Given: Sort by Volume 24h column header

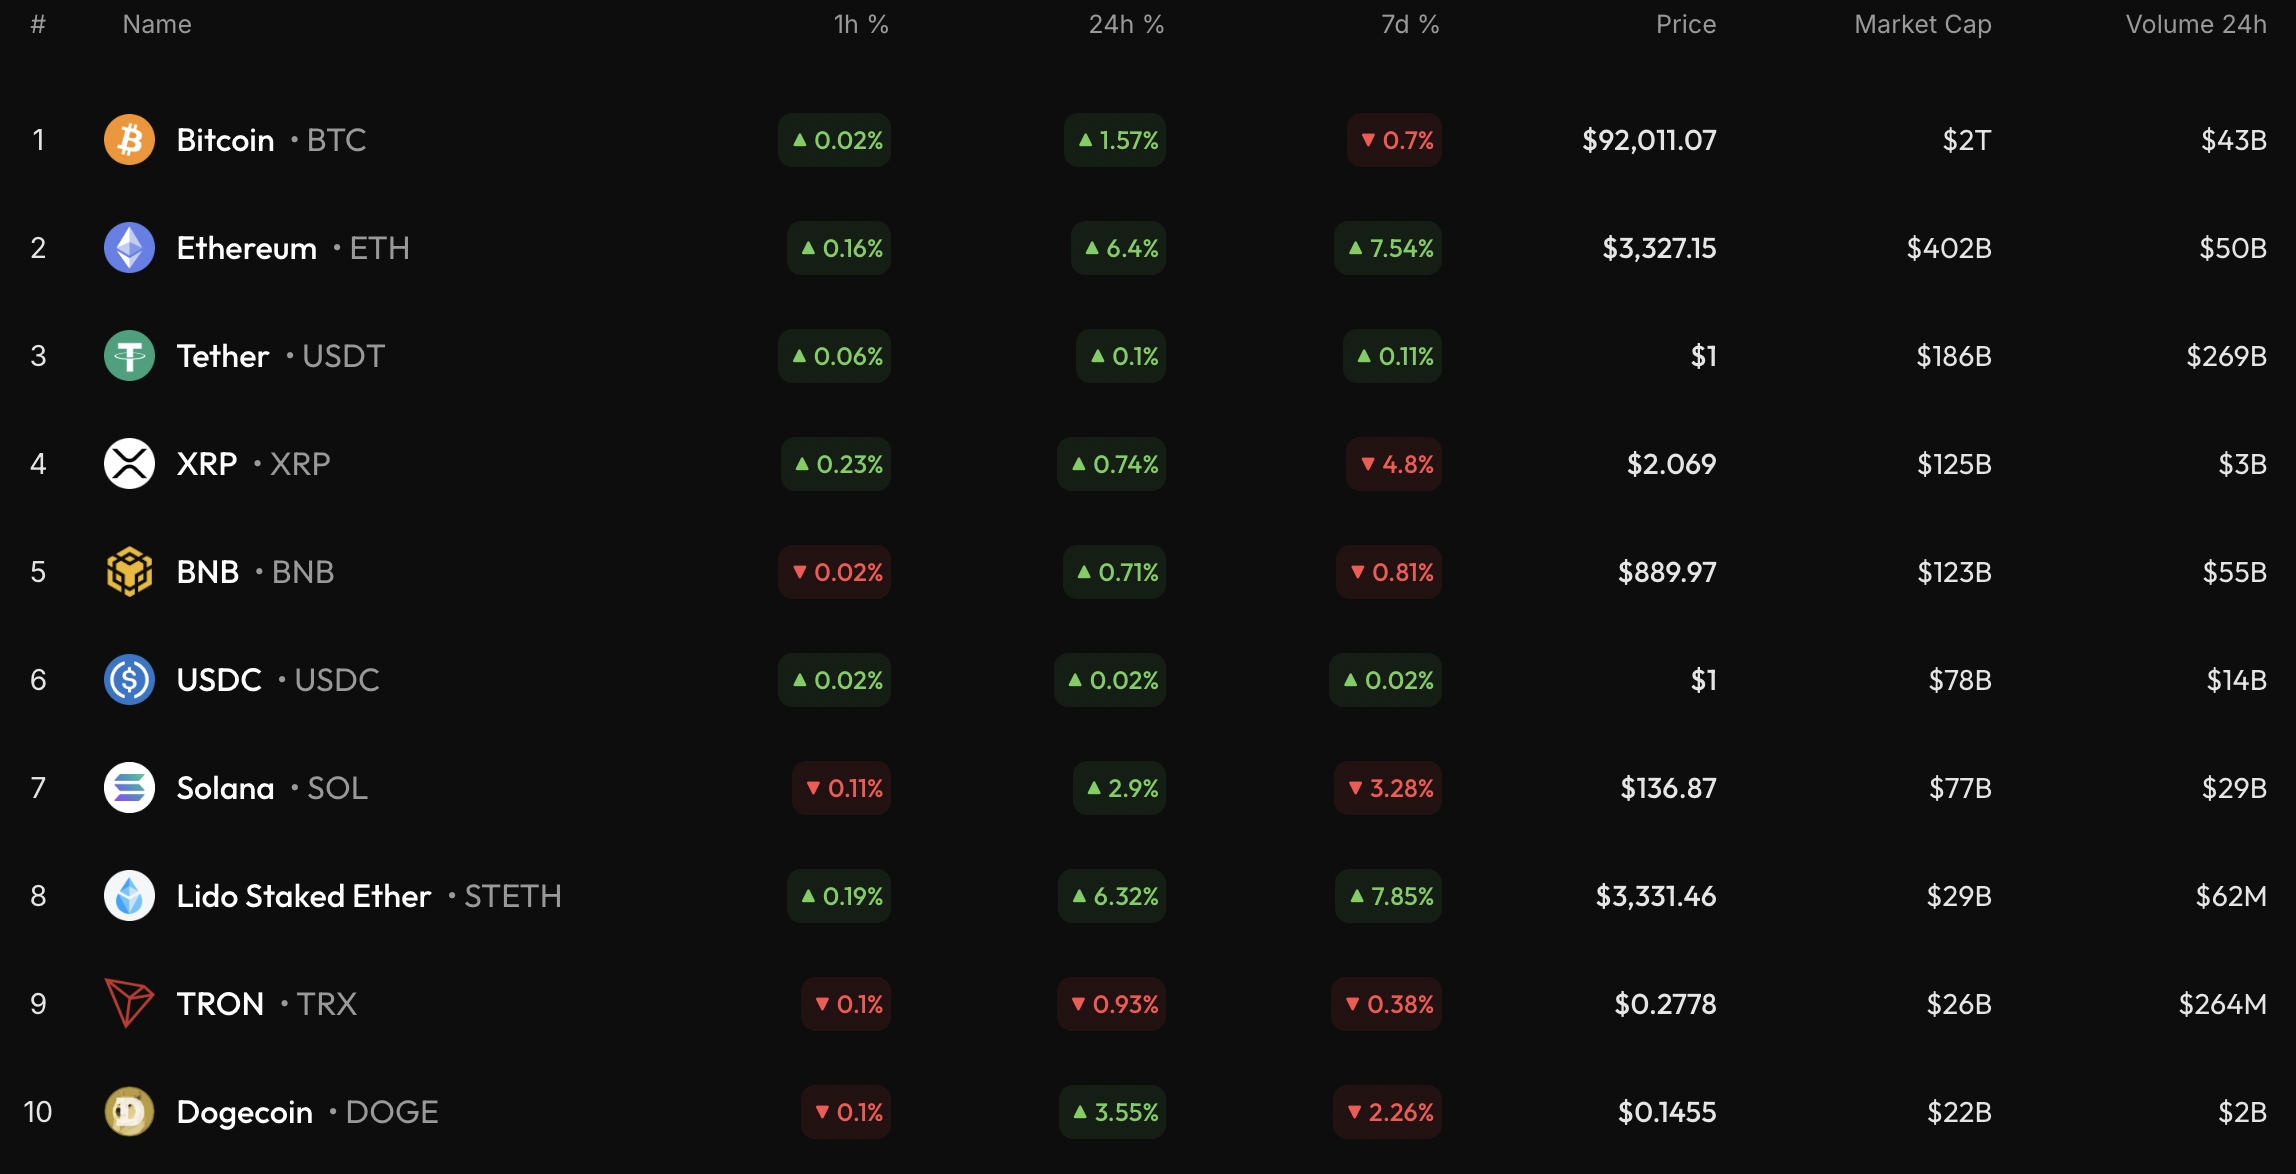Looking at the screenshot, I should 2196,24.
